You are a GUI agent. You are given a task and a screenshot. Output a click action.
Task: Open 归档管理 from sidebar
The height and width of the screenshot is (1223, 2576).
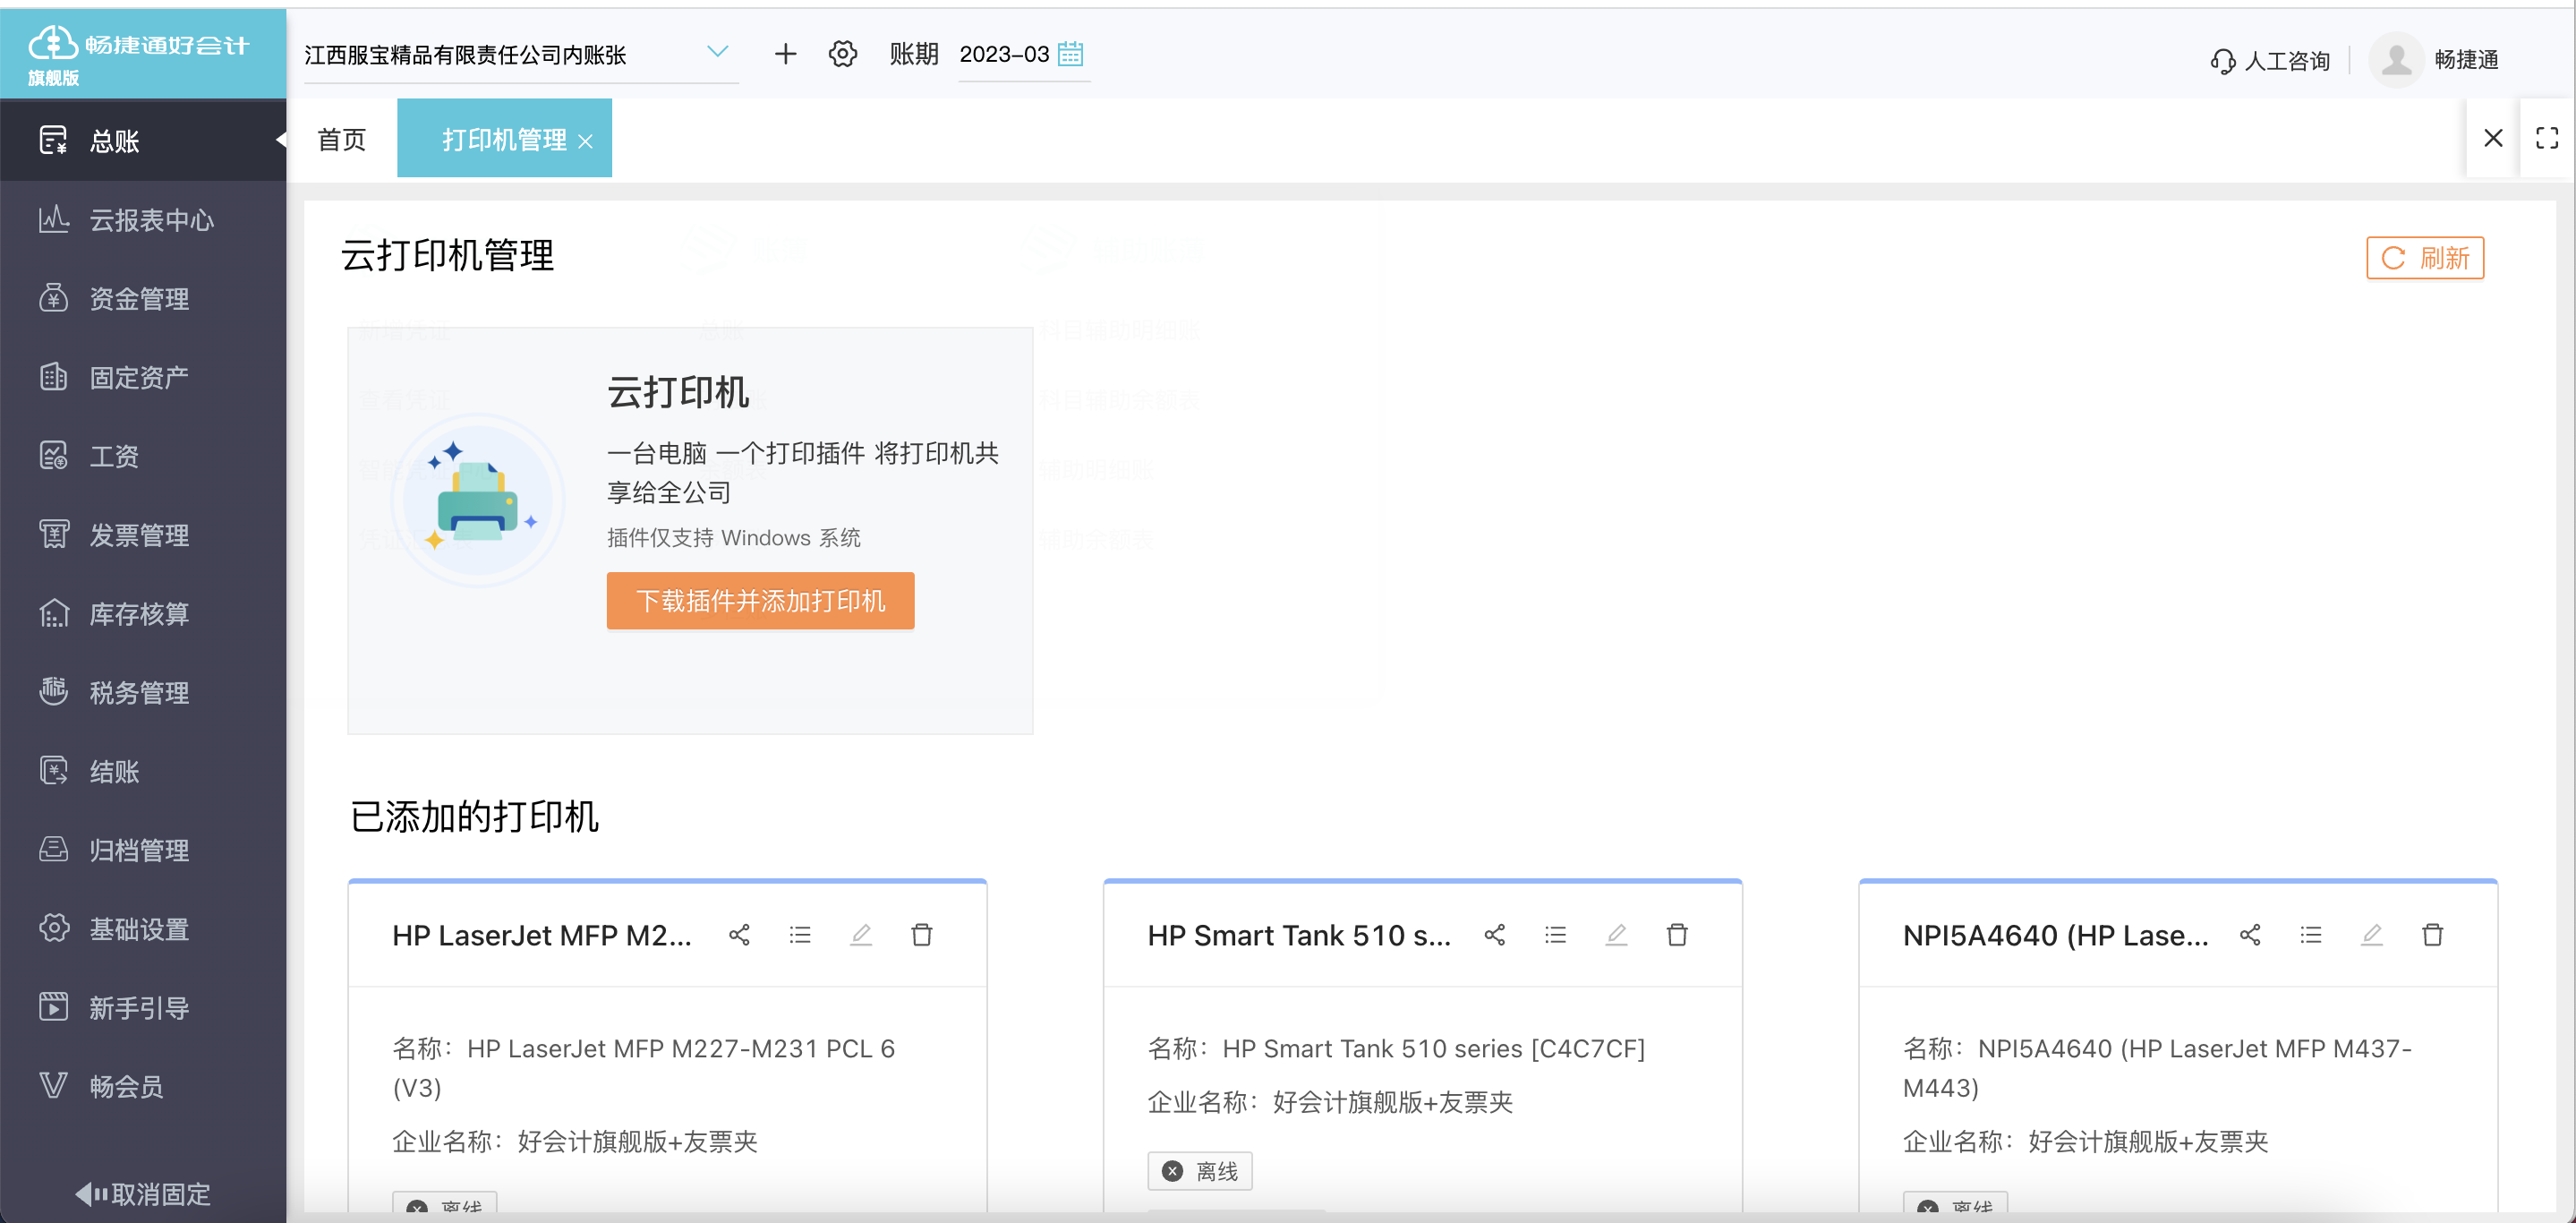tap(141, 850)
